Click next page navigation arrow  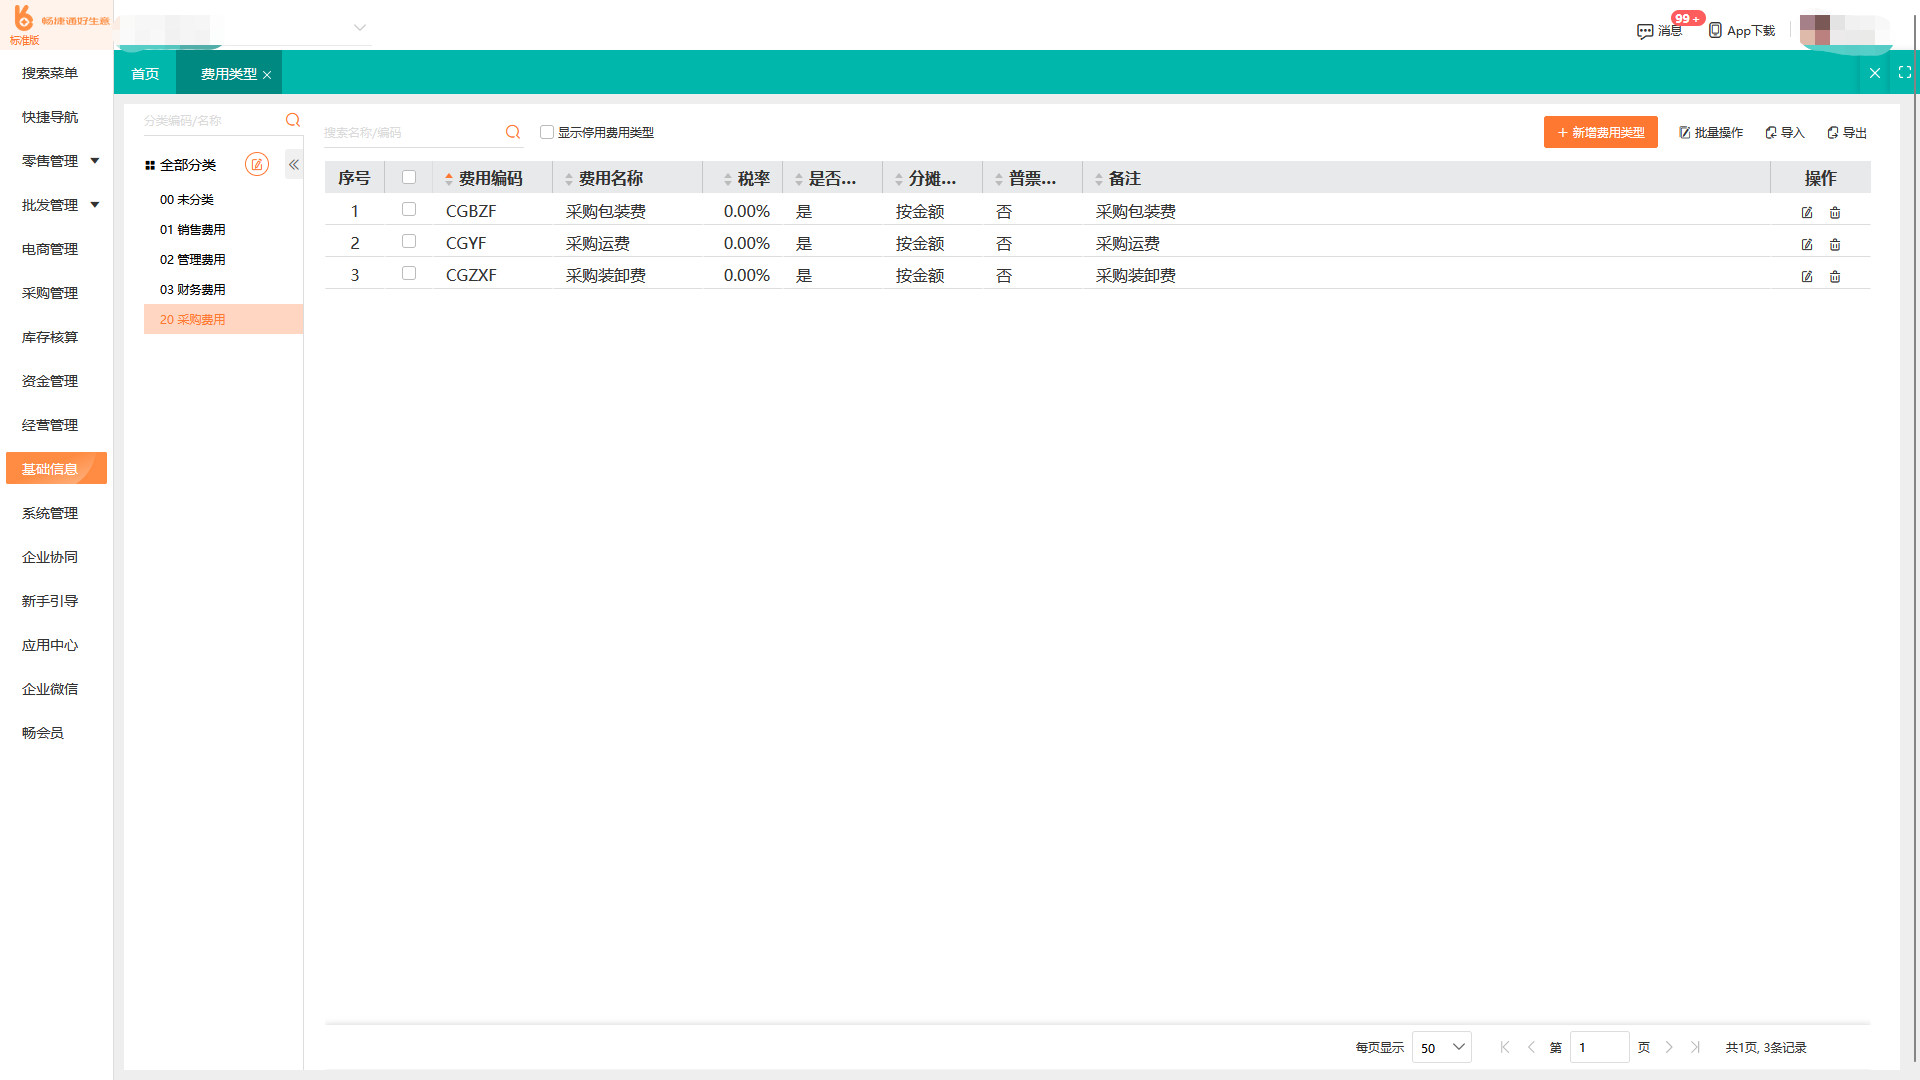[1669, 1047]
